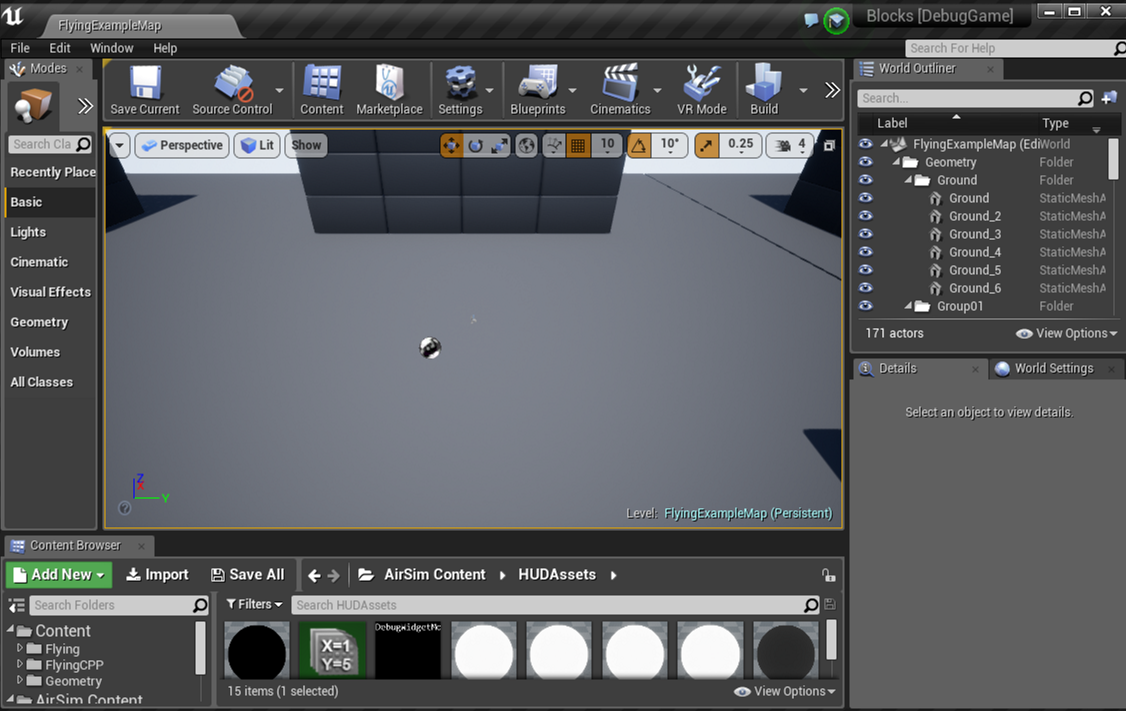Click the Import button

[x=157, y=575]
